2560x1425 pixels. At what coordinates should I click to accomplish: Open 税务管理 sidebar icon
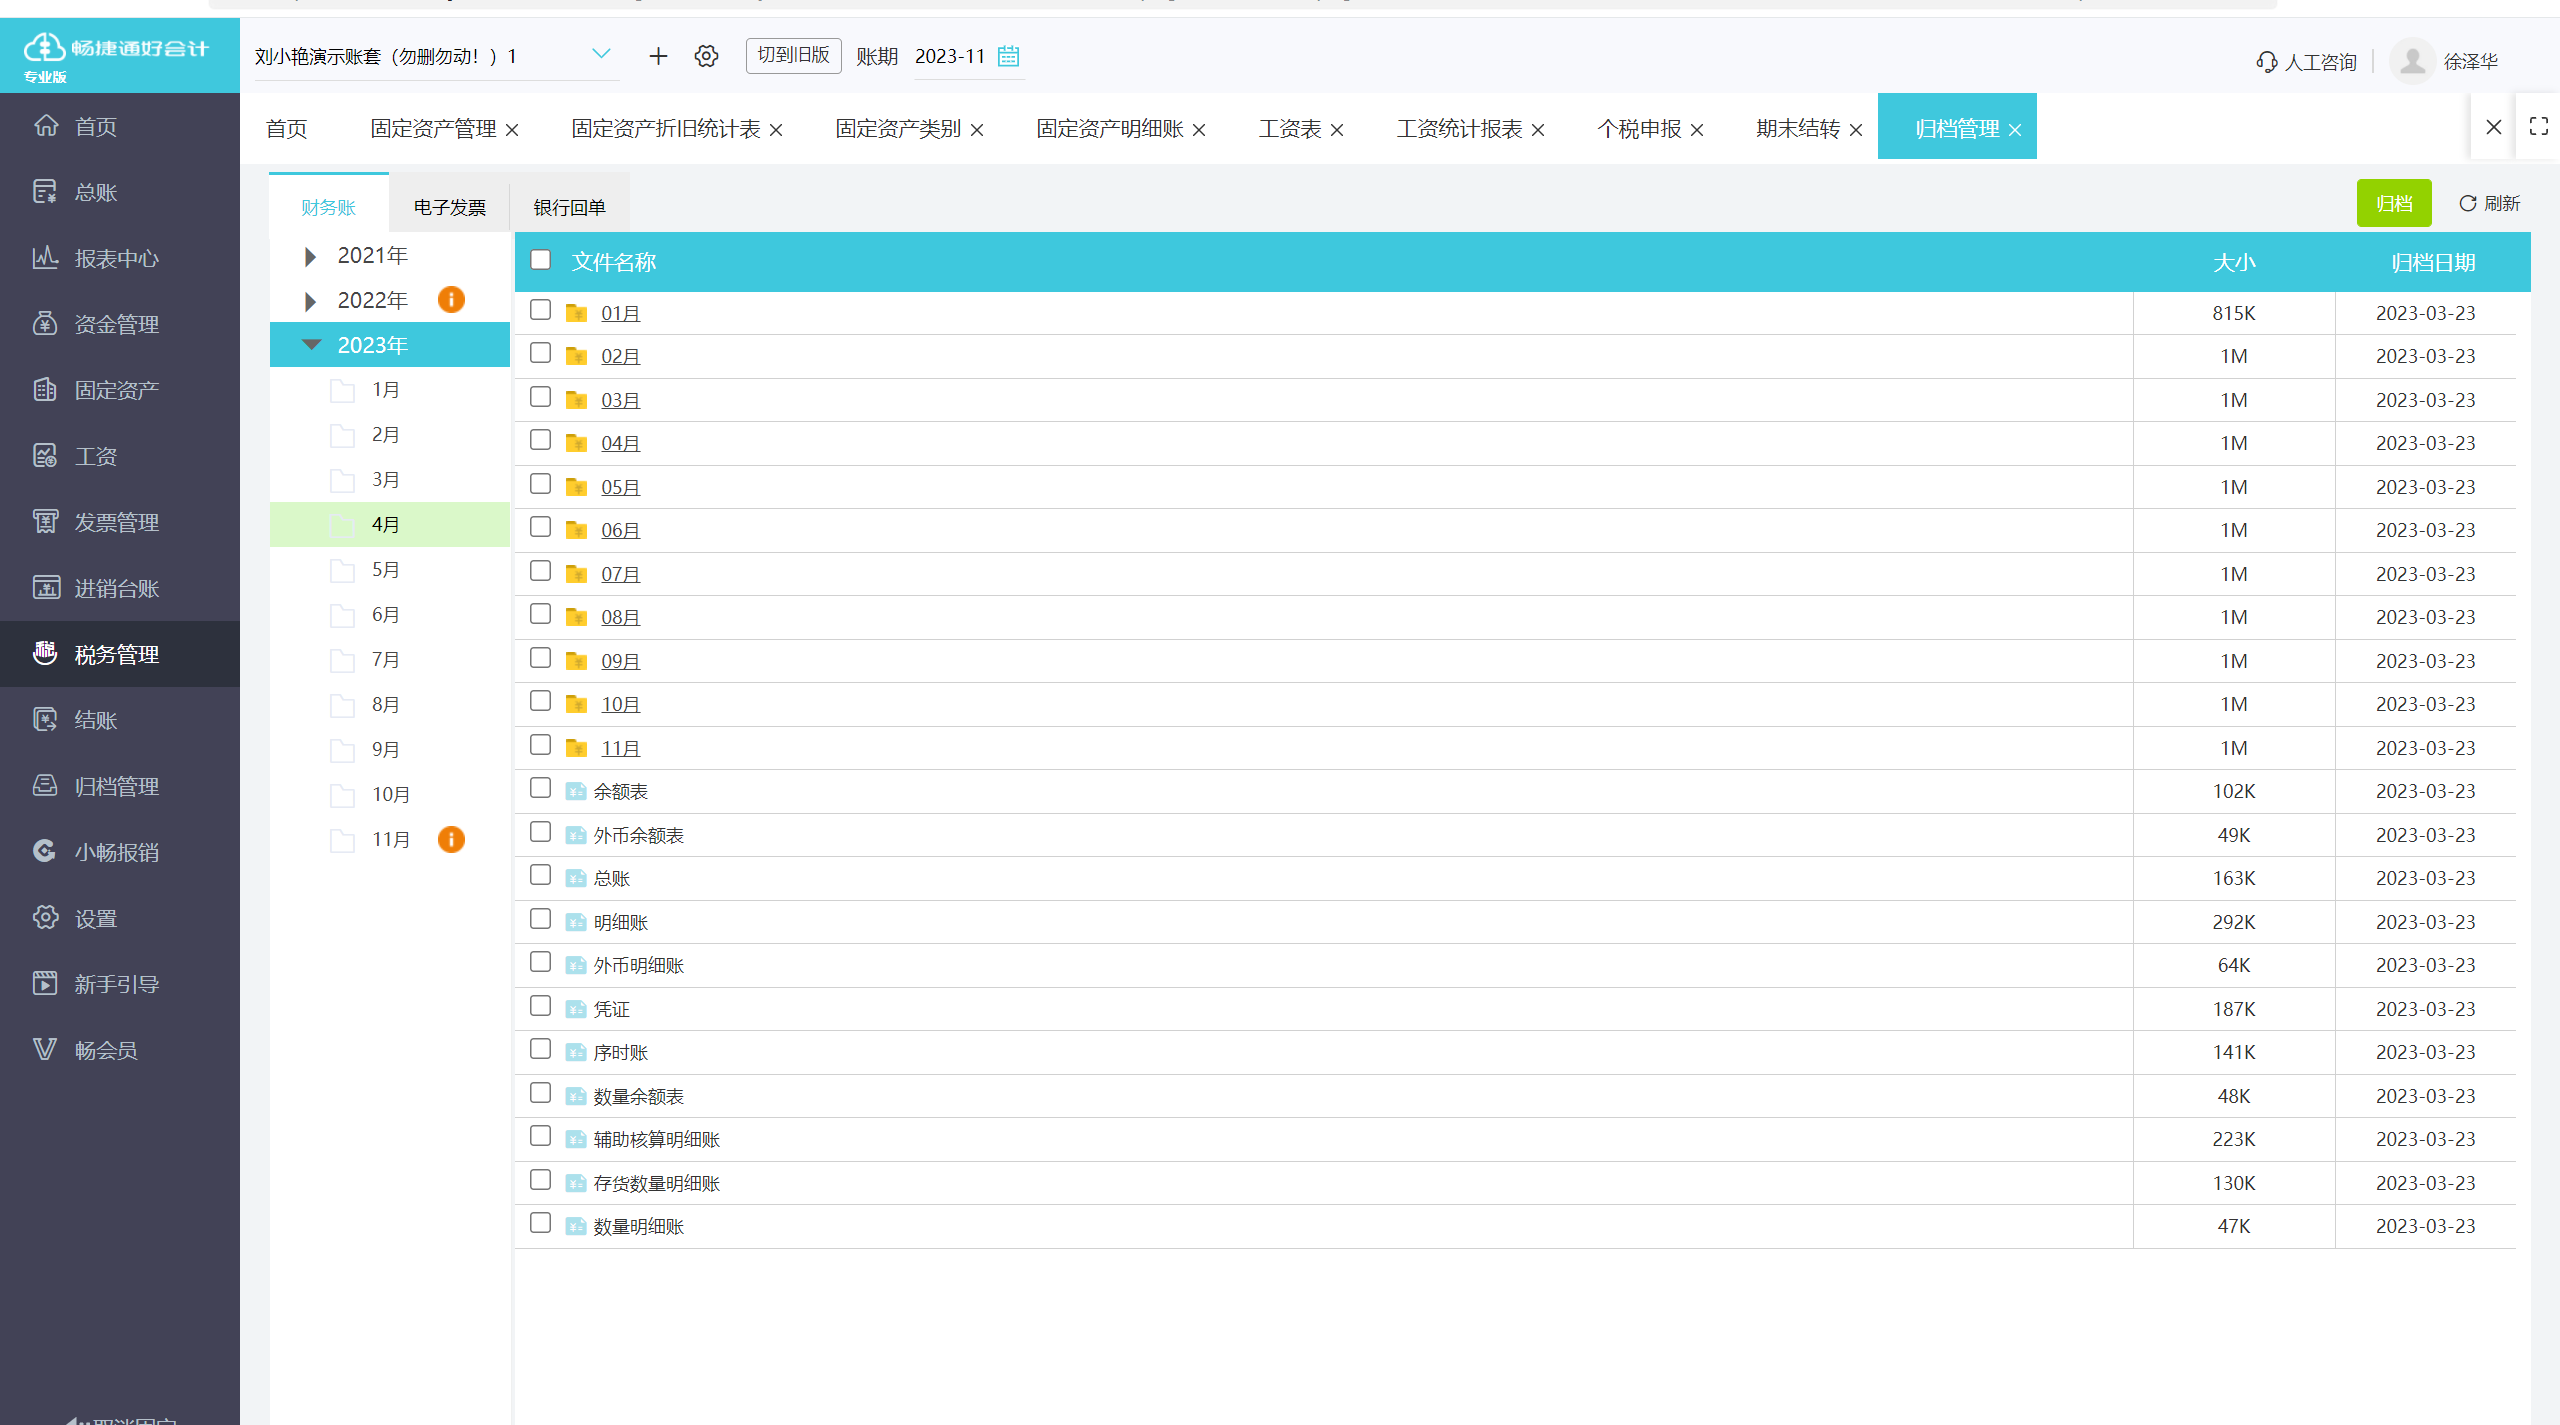47,653
